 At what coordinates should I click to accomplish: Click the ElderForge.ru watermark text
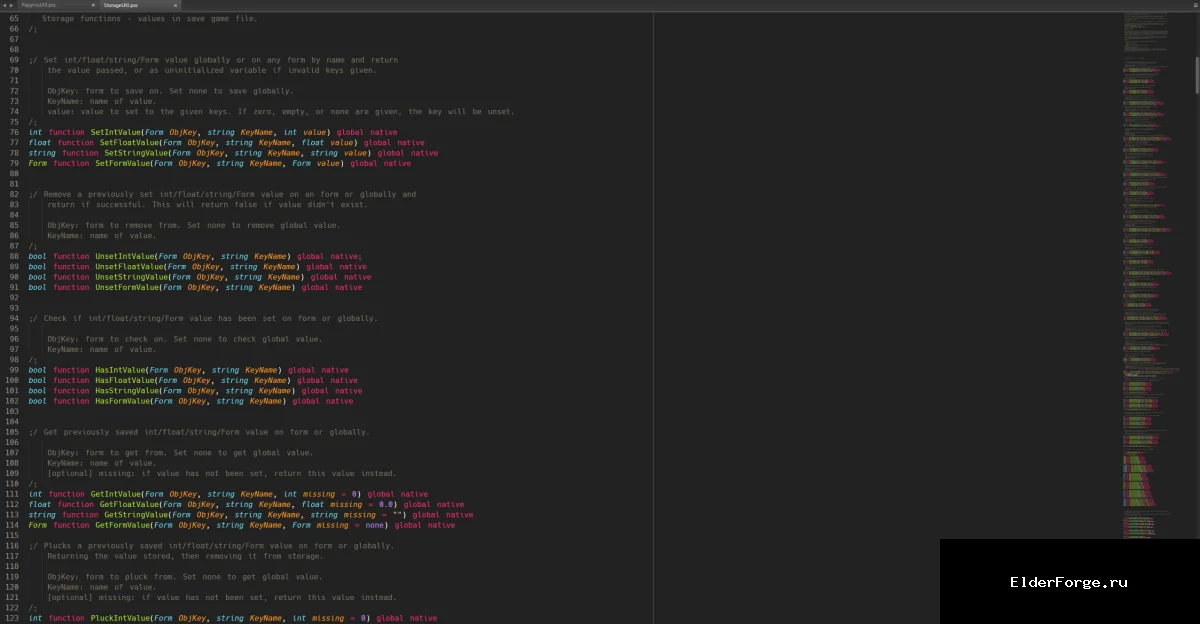pos(1069,582)
